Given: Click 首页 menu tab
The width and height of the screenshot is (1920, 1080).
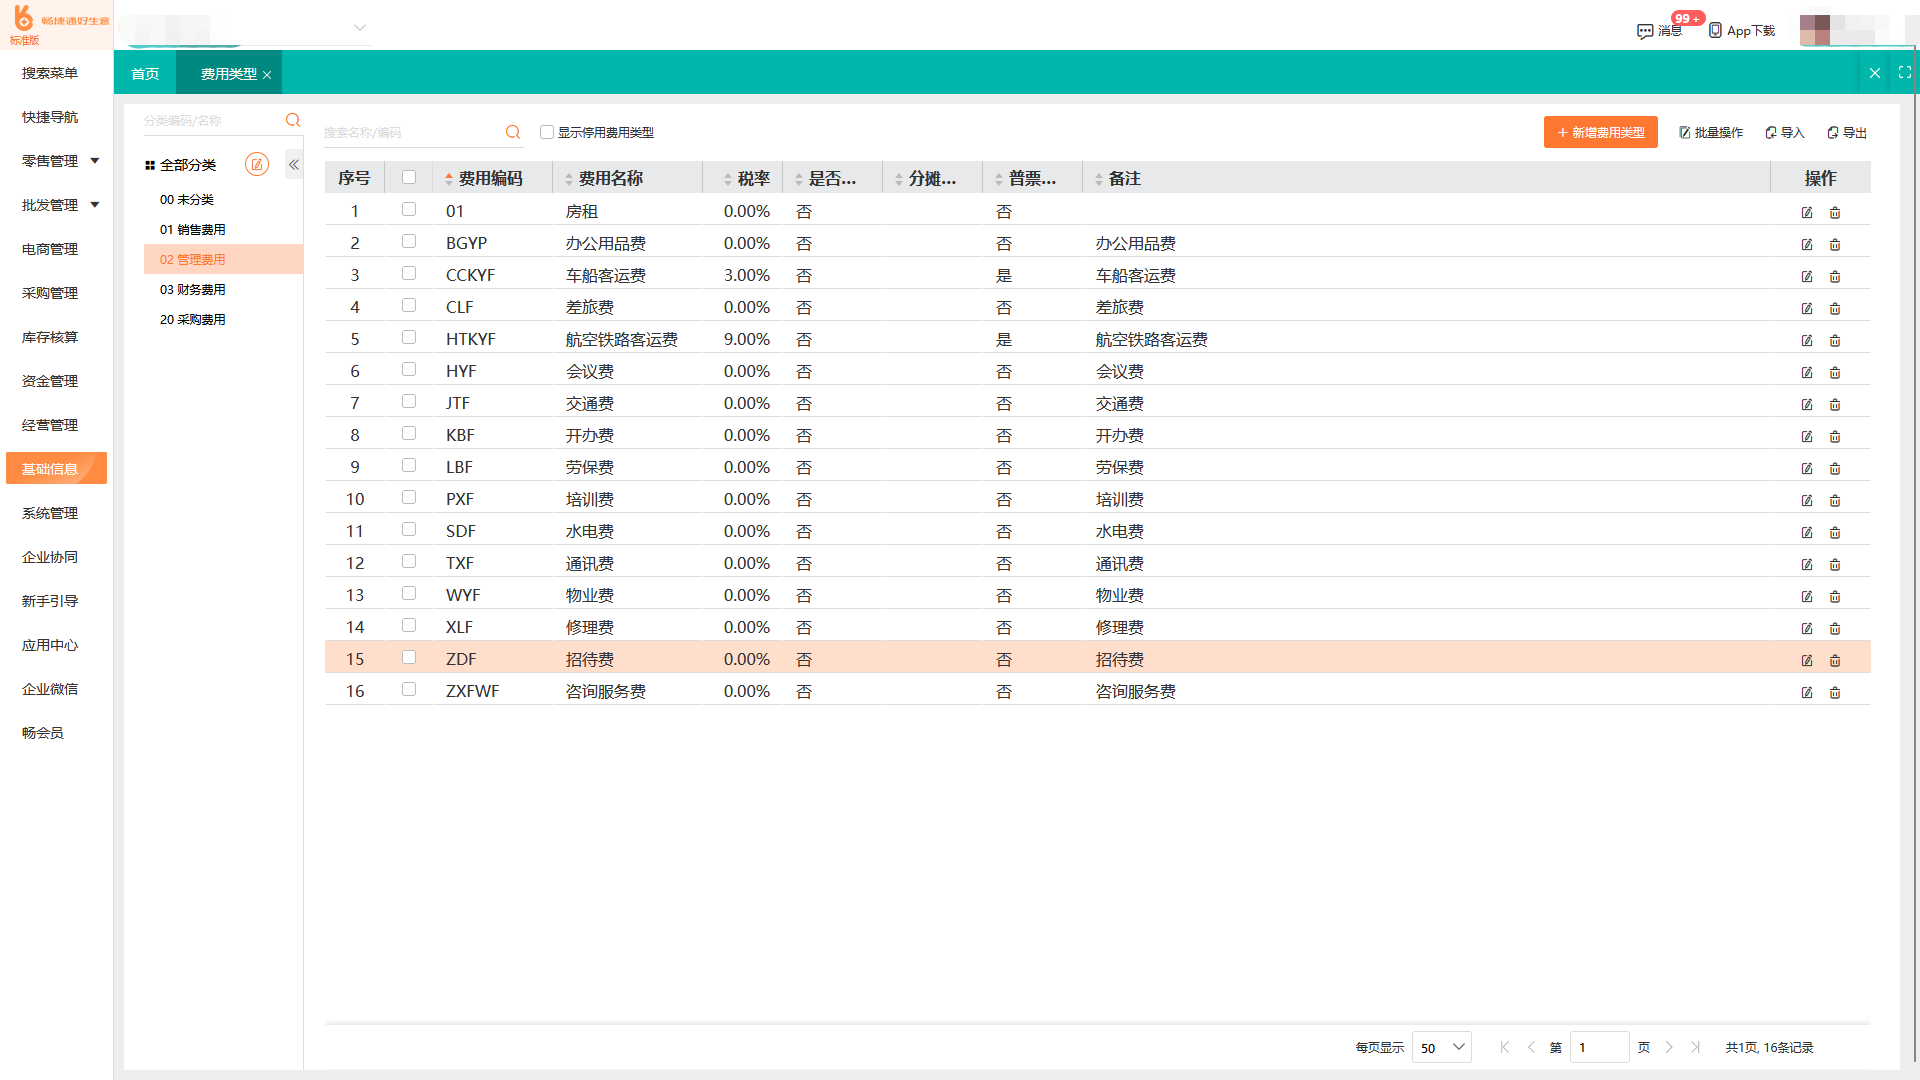Looking at the screenshot, I should 146,74.
